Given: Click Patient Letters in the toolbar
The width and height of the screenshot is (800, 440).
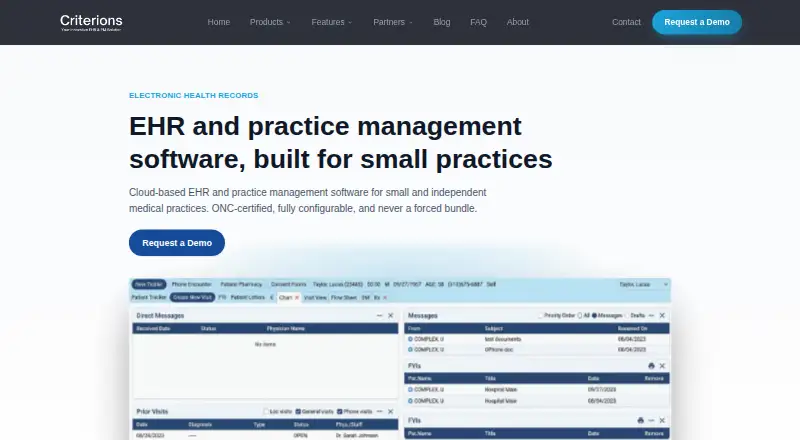Looking at the screenshot, I should (247, 297).
